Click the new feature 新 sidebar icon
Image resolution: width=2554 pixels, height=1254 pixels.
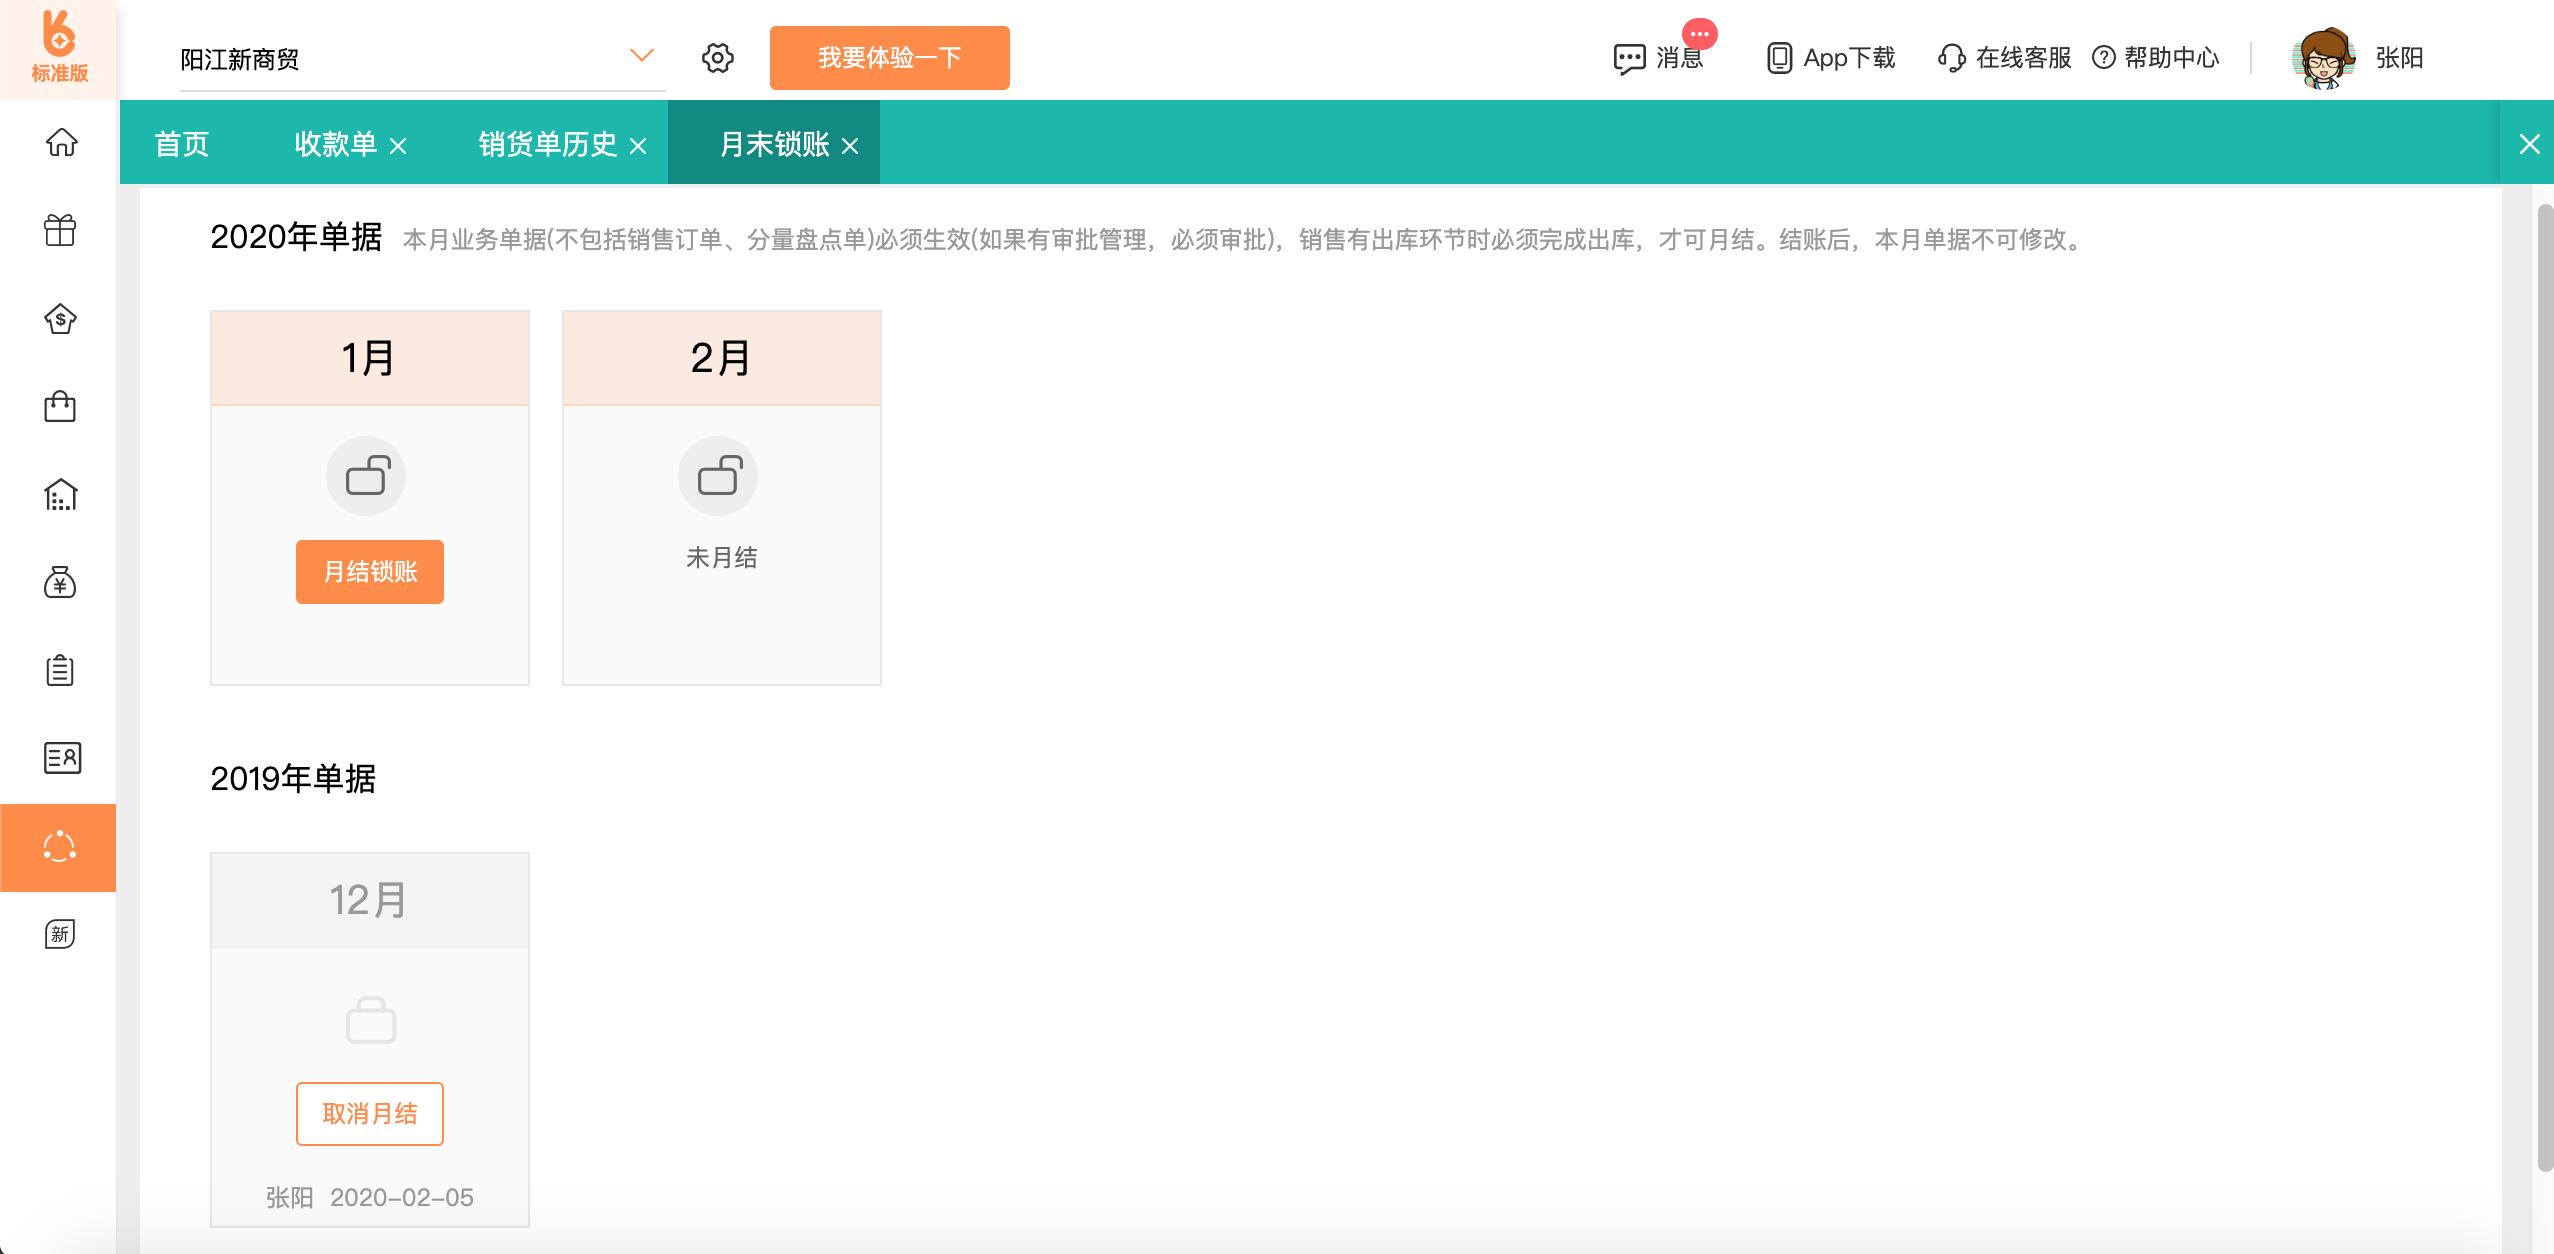coord(60,935)
